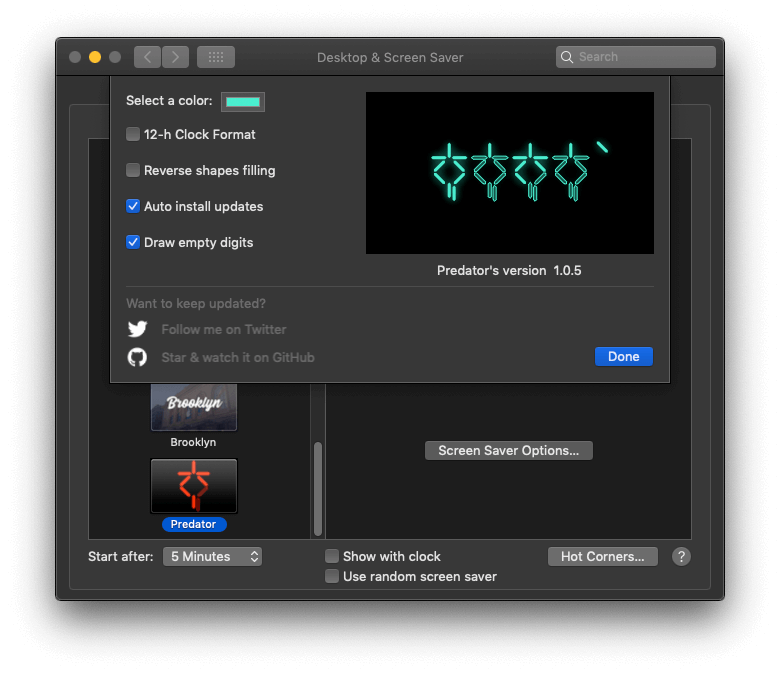Show all preferences grid icon
The width and height of the screenshot is (780, 674).
tap(216, 57)
